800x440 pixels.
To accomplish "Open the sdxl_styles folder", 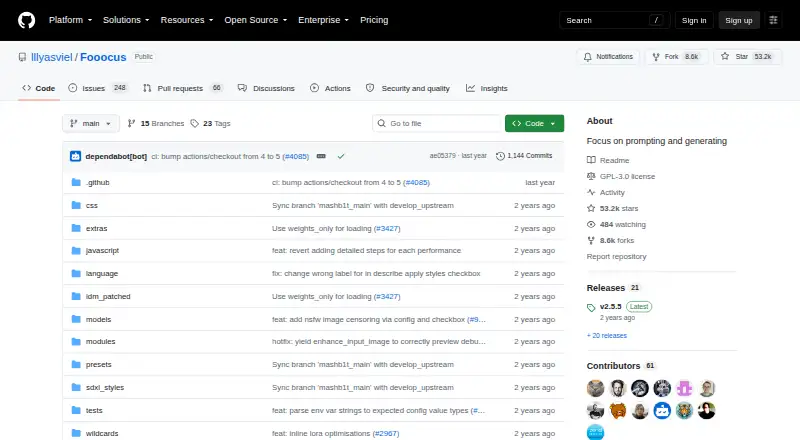I will point(105,387).
